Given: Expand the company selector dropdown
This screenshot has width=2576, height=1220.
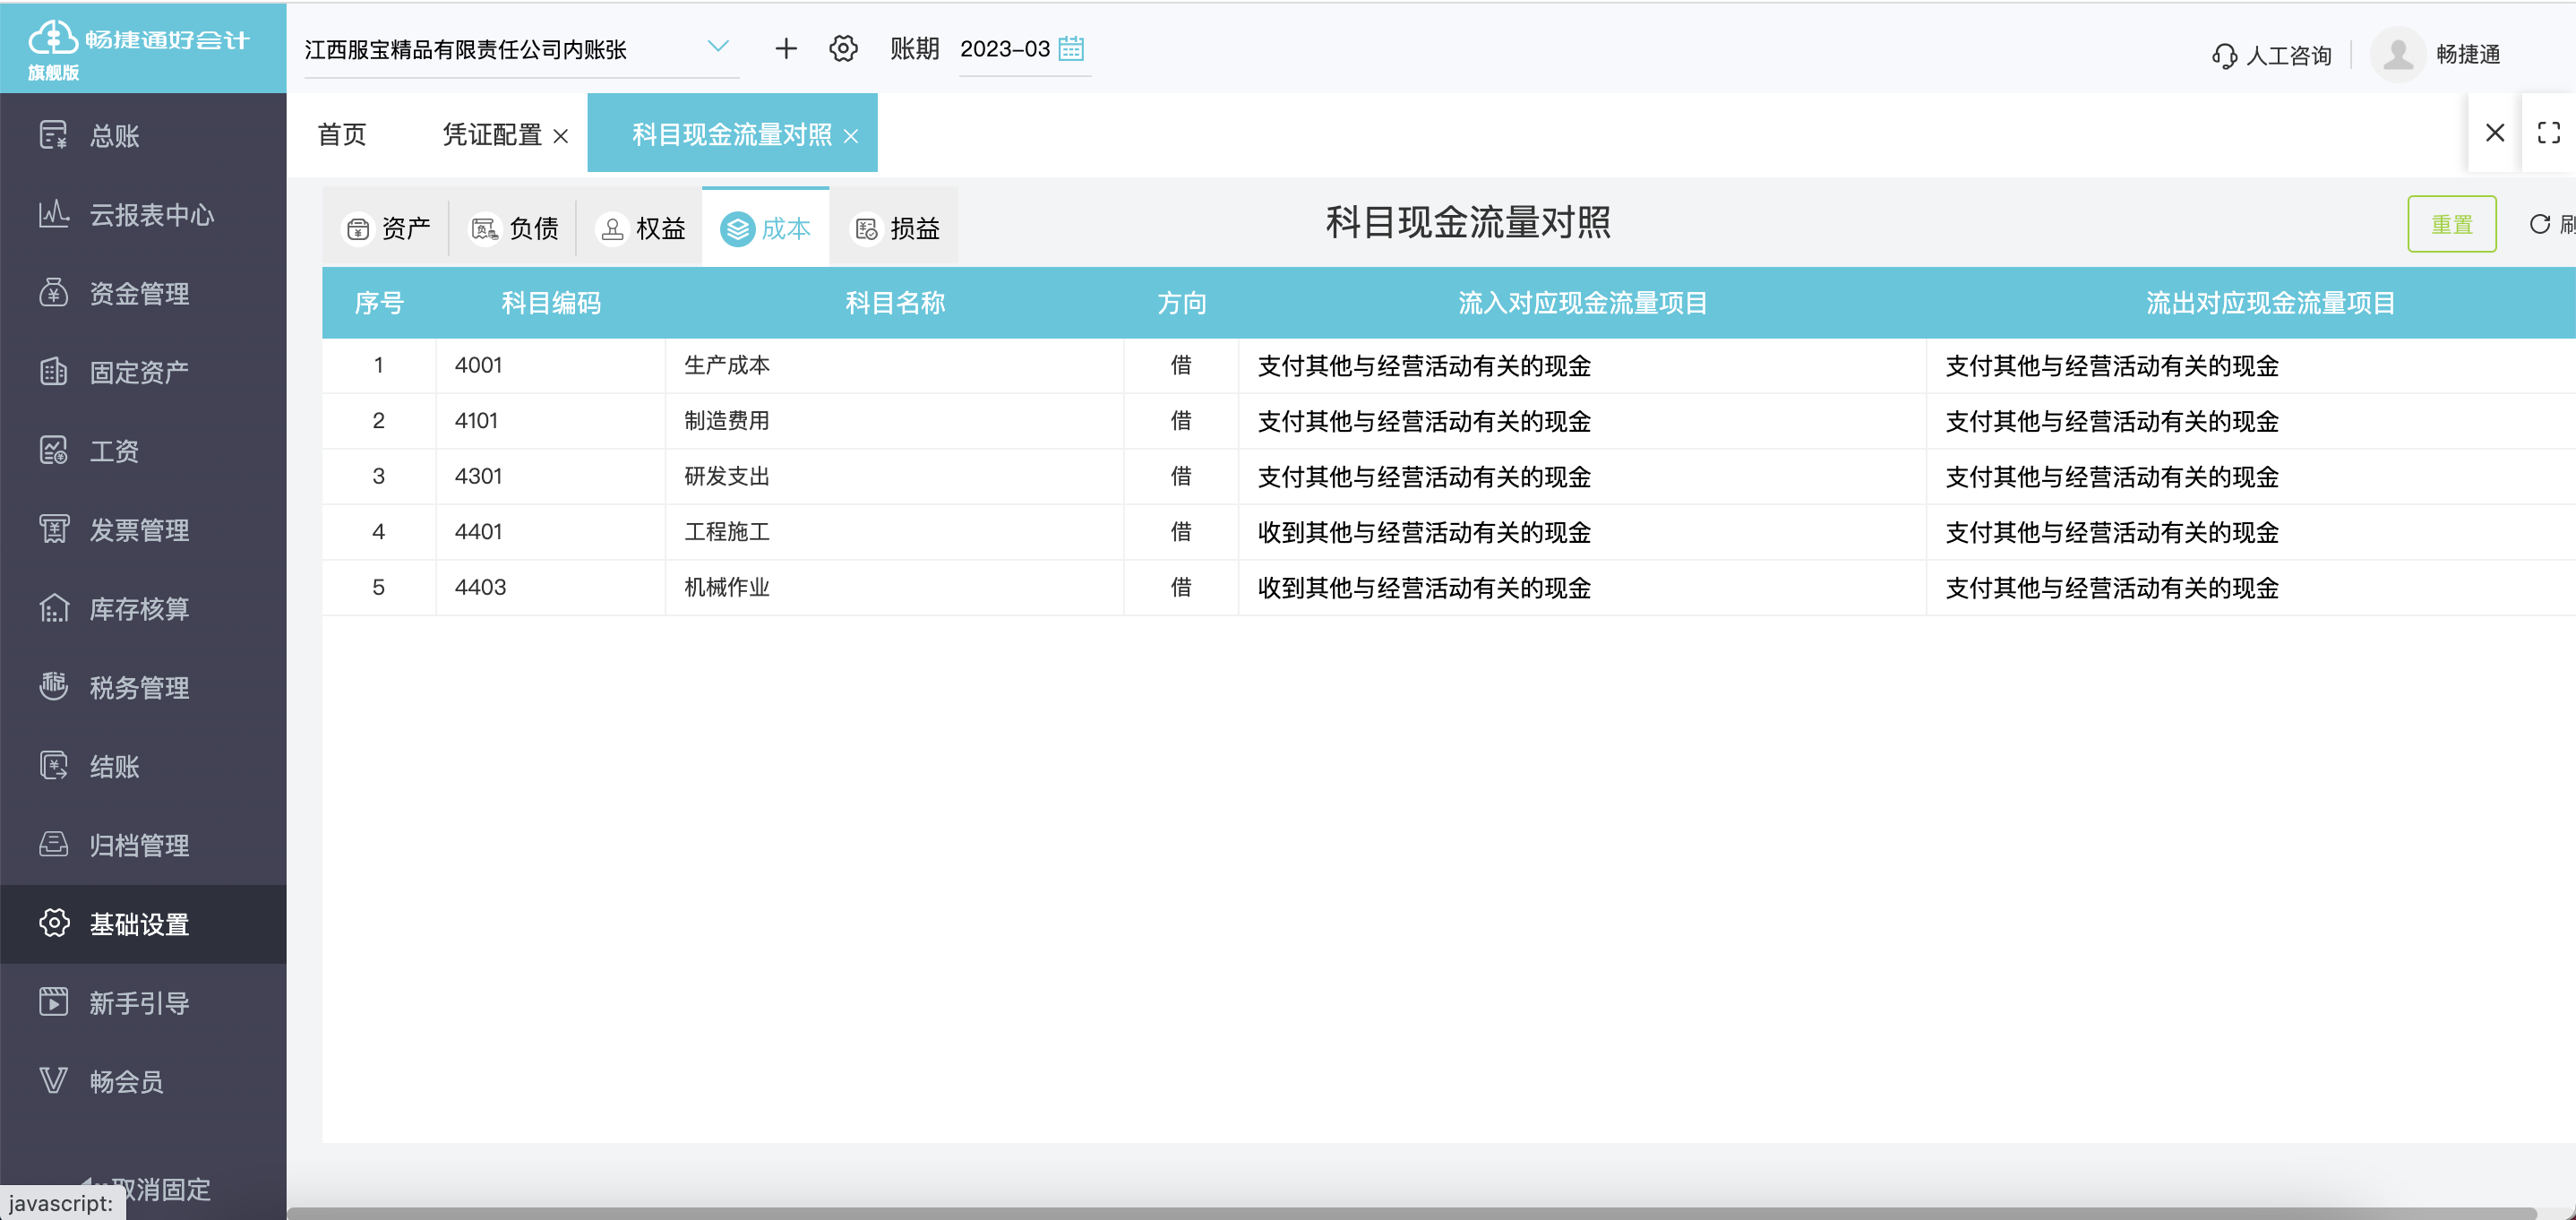Looking at the screenshot, I should pyautogui.click(x=718, y=47).
